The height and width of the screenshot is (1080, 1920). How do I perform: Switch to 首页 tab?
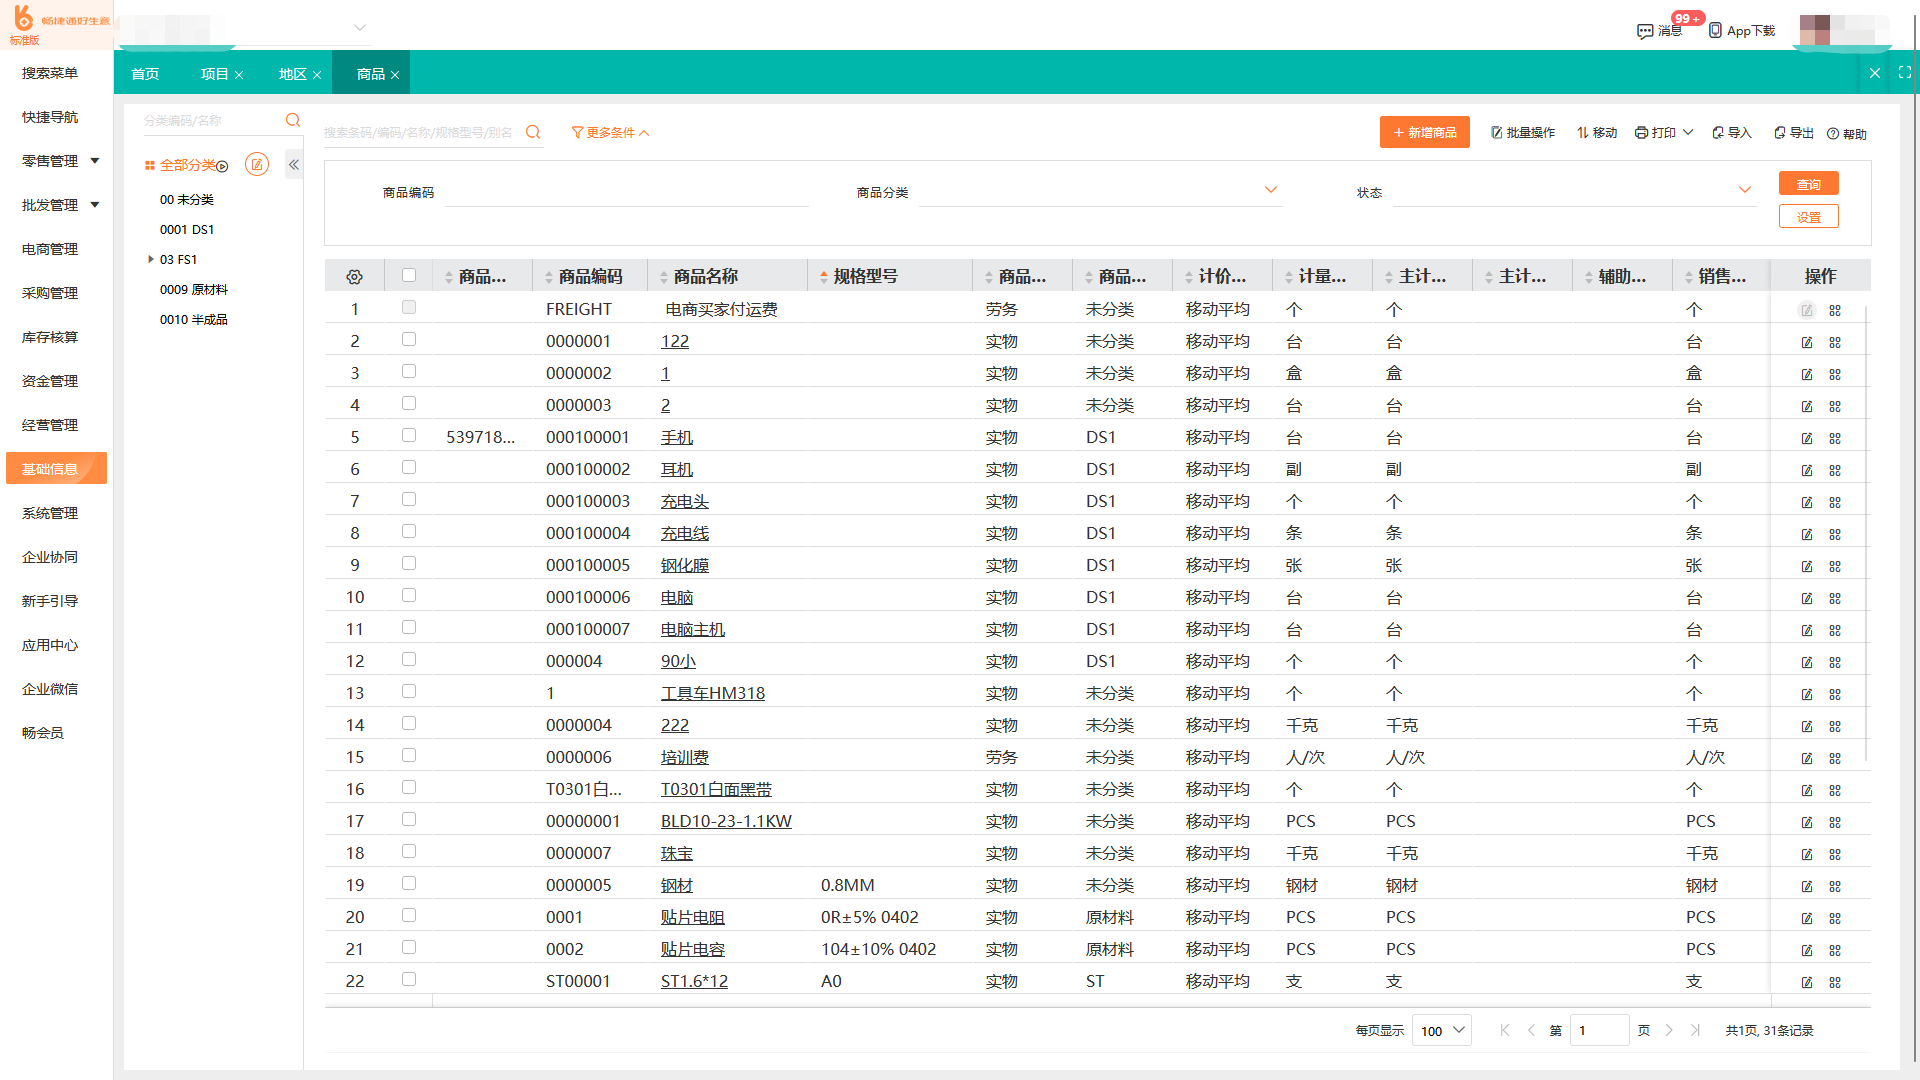pyautogui.click(x=145, y=74)
